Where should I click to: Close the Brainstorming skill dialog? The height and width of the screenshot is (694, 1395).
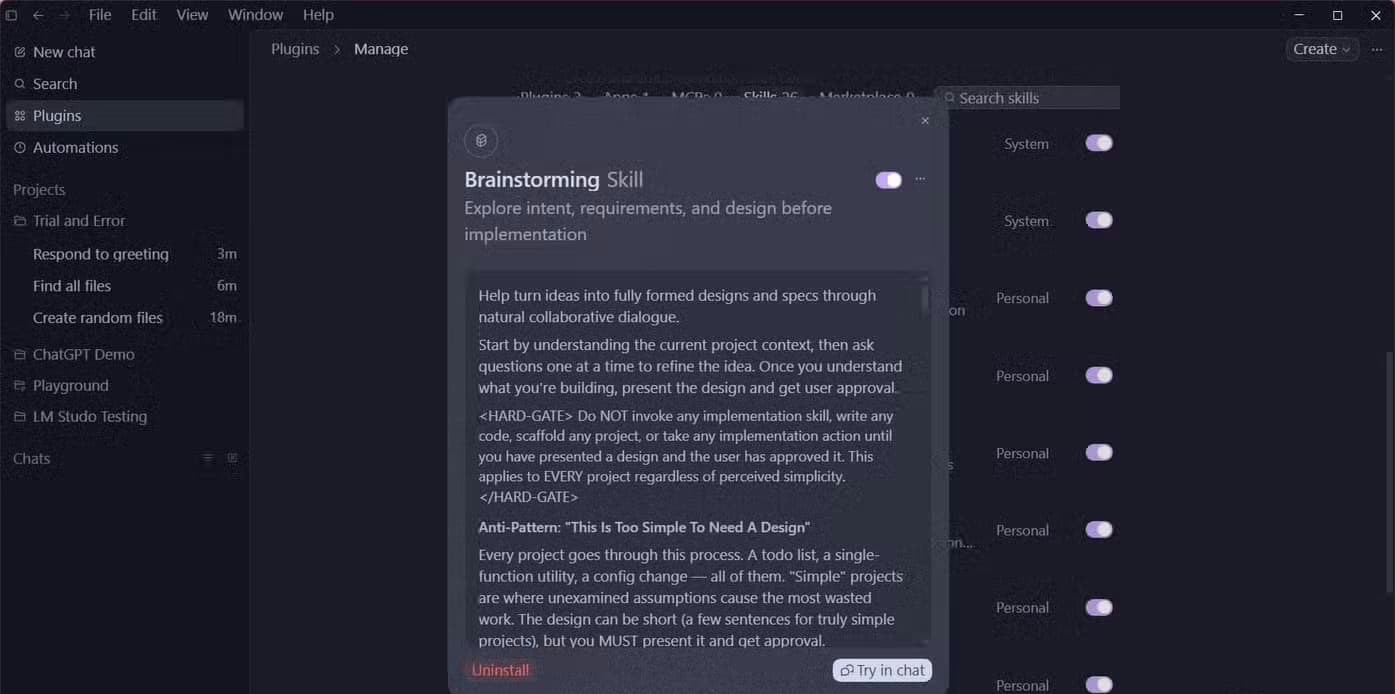pos(925,120)
